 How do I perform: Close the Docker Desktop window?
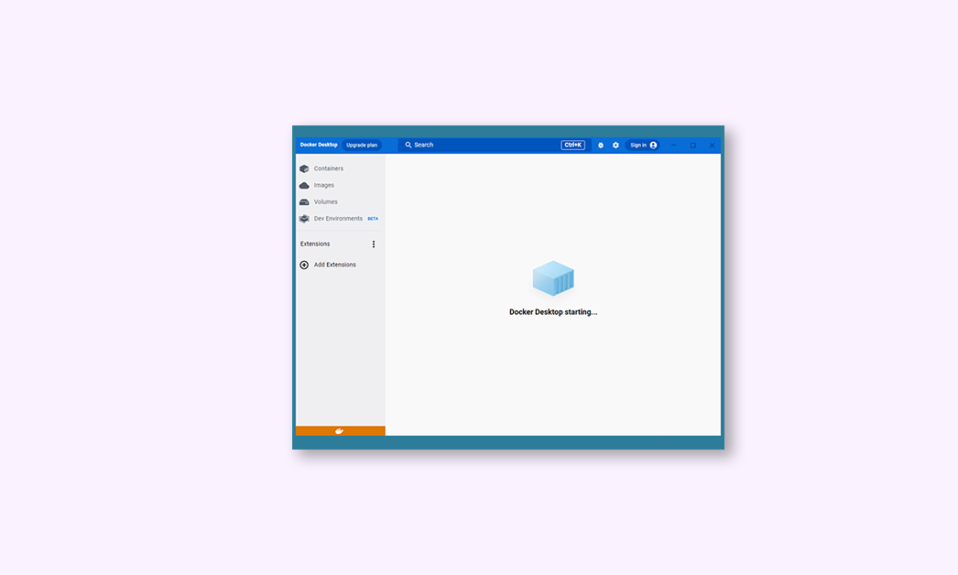[712, 145]
